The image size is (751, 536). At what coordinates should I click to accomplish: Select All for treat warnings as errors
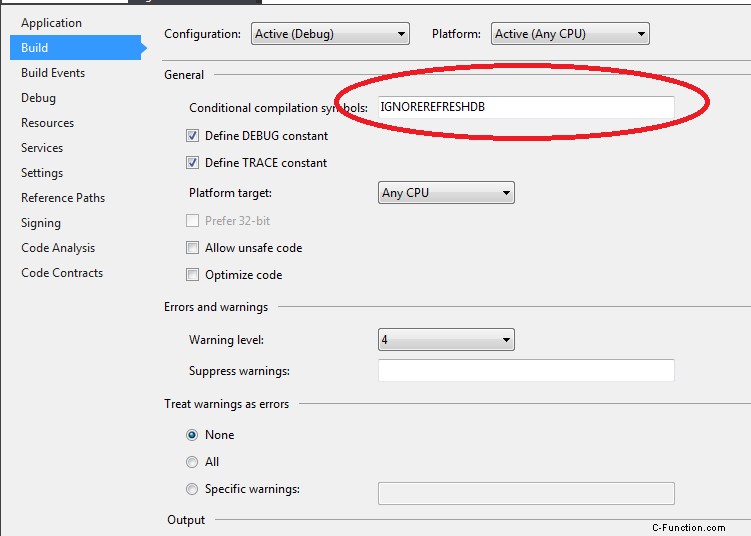pyautogui.click(x=192, y=462)
